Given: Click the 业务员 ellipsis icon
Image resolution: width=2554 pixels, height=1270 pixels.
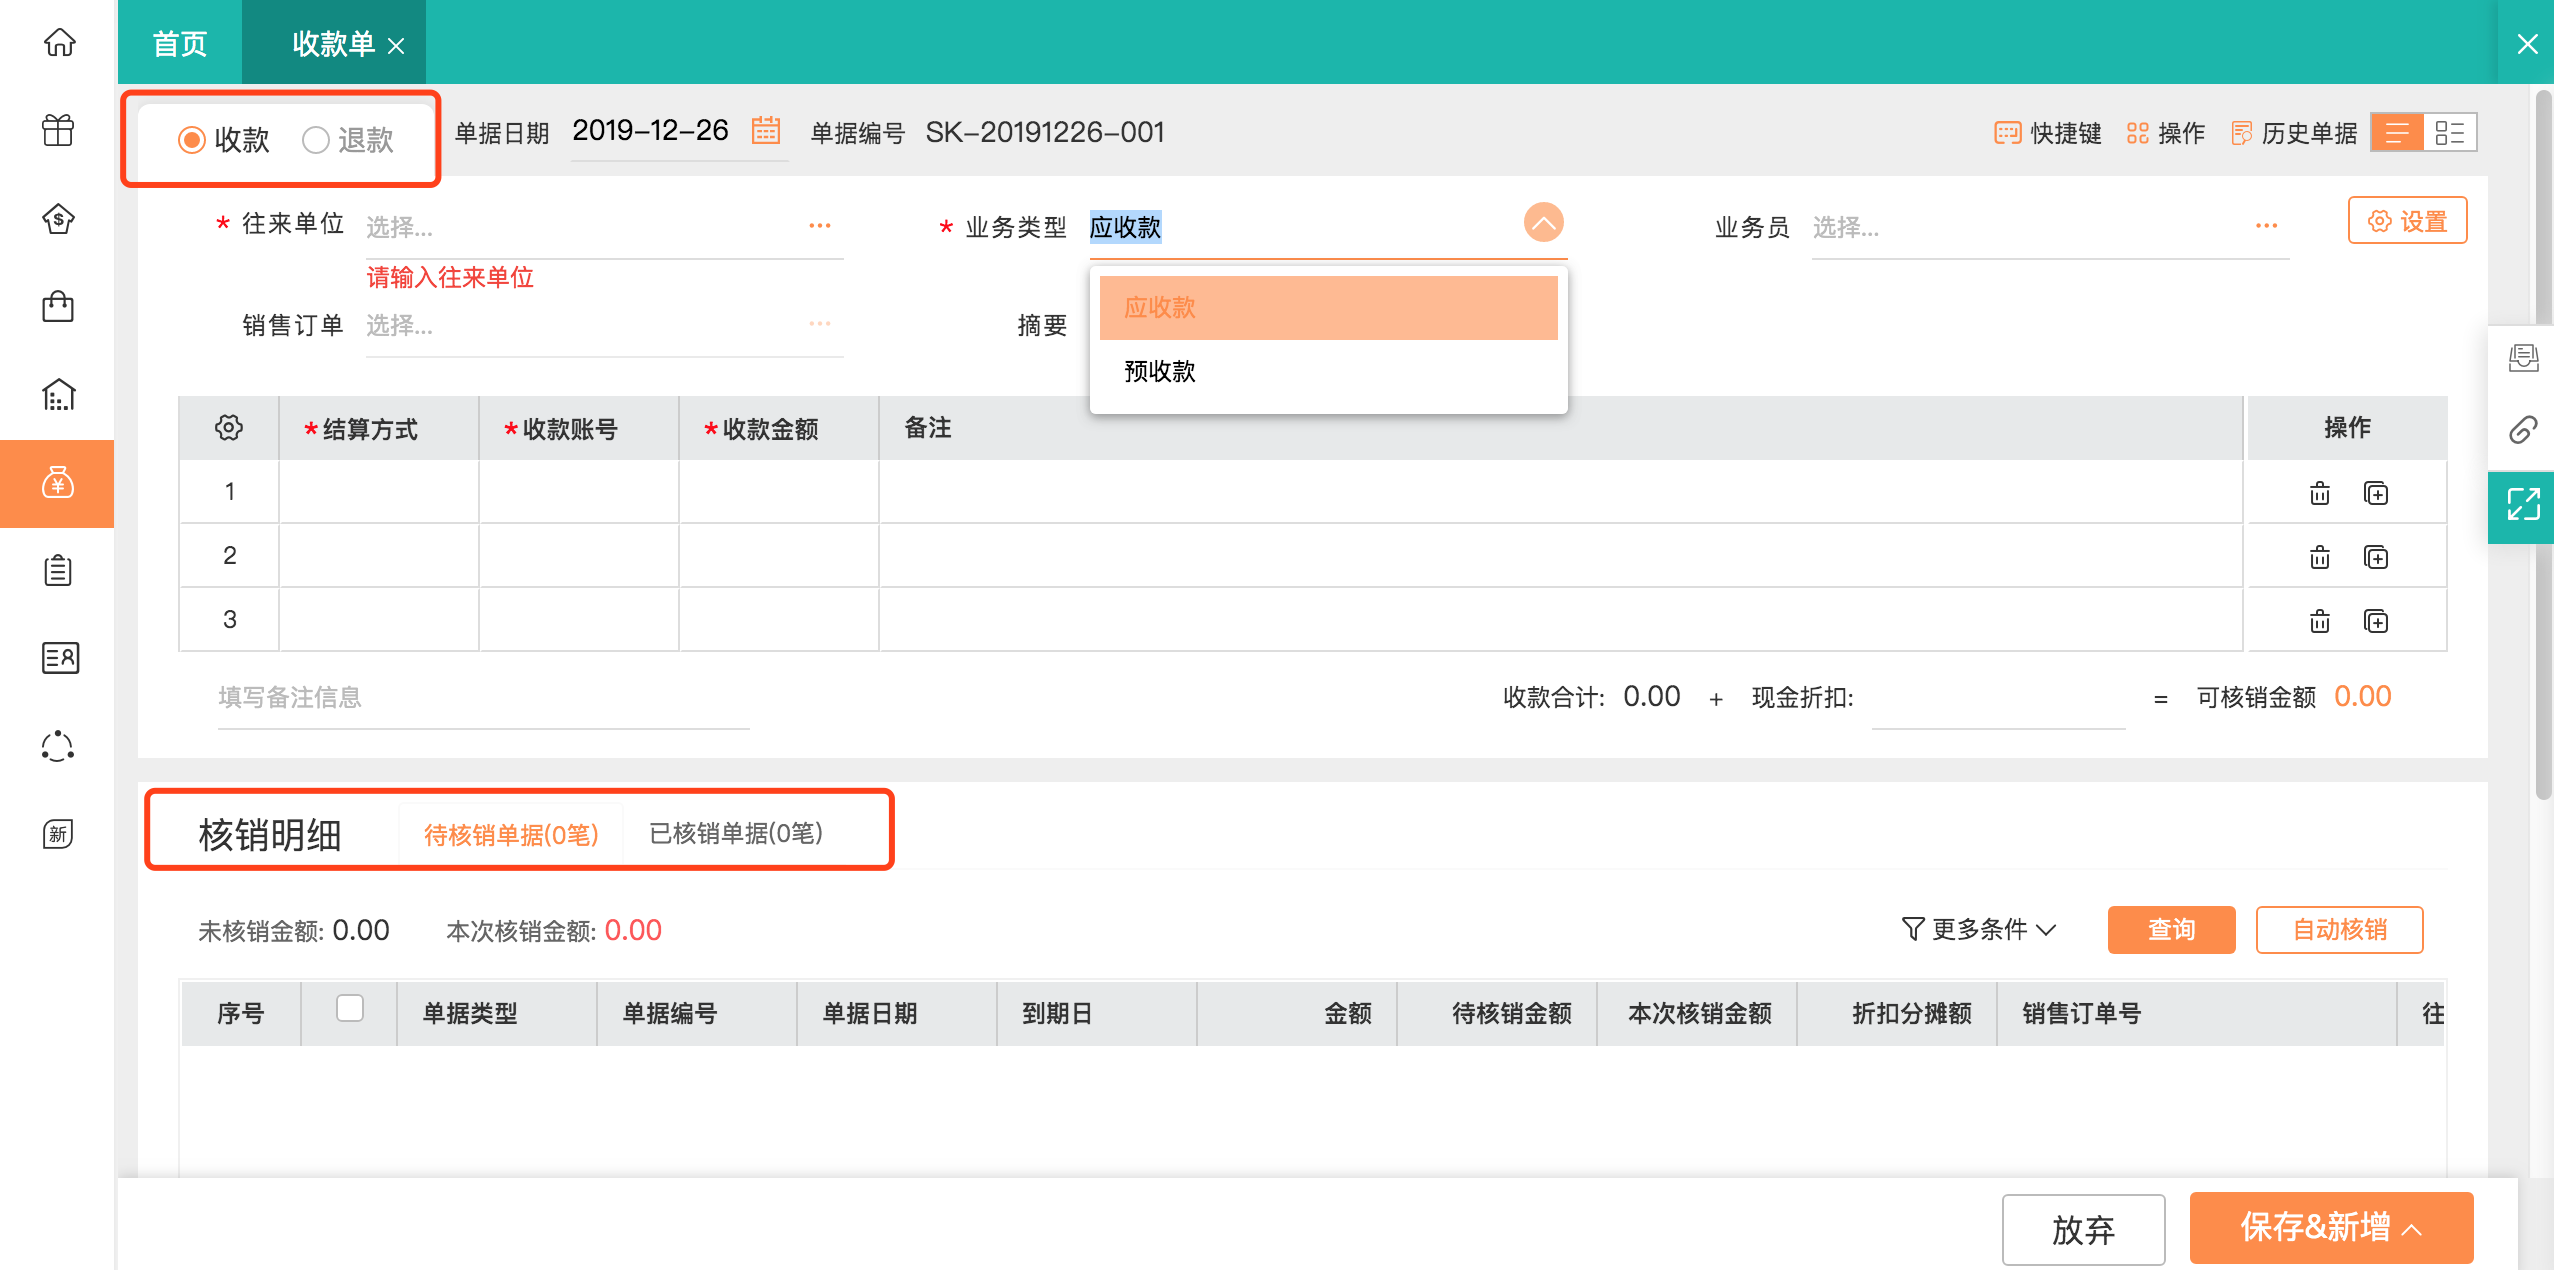Looking at the screenshot, I should (x=2272, y=226).
